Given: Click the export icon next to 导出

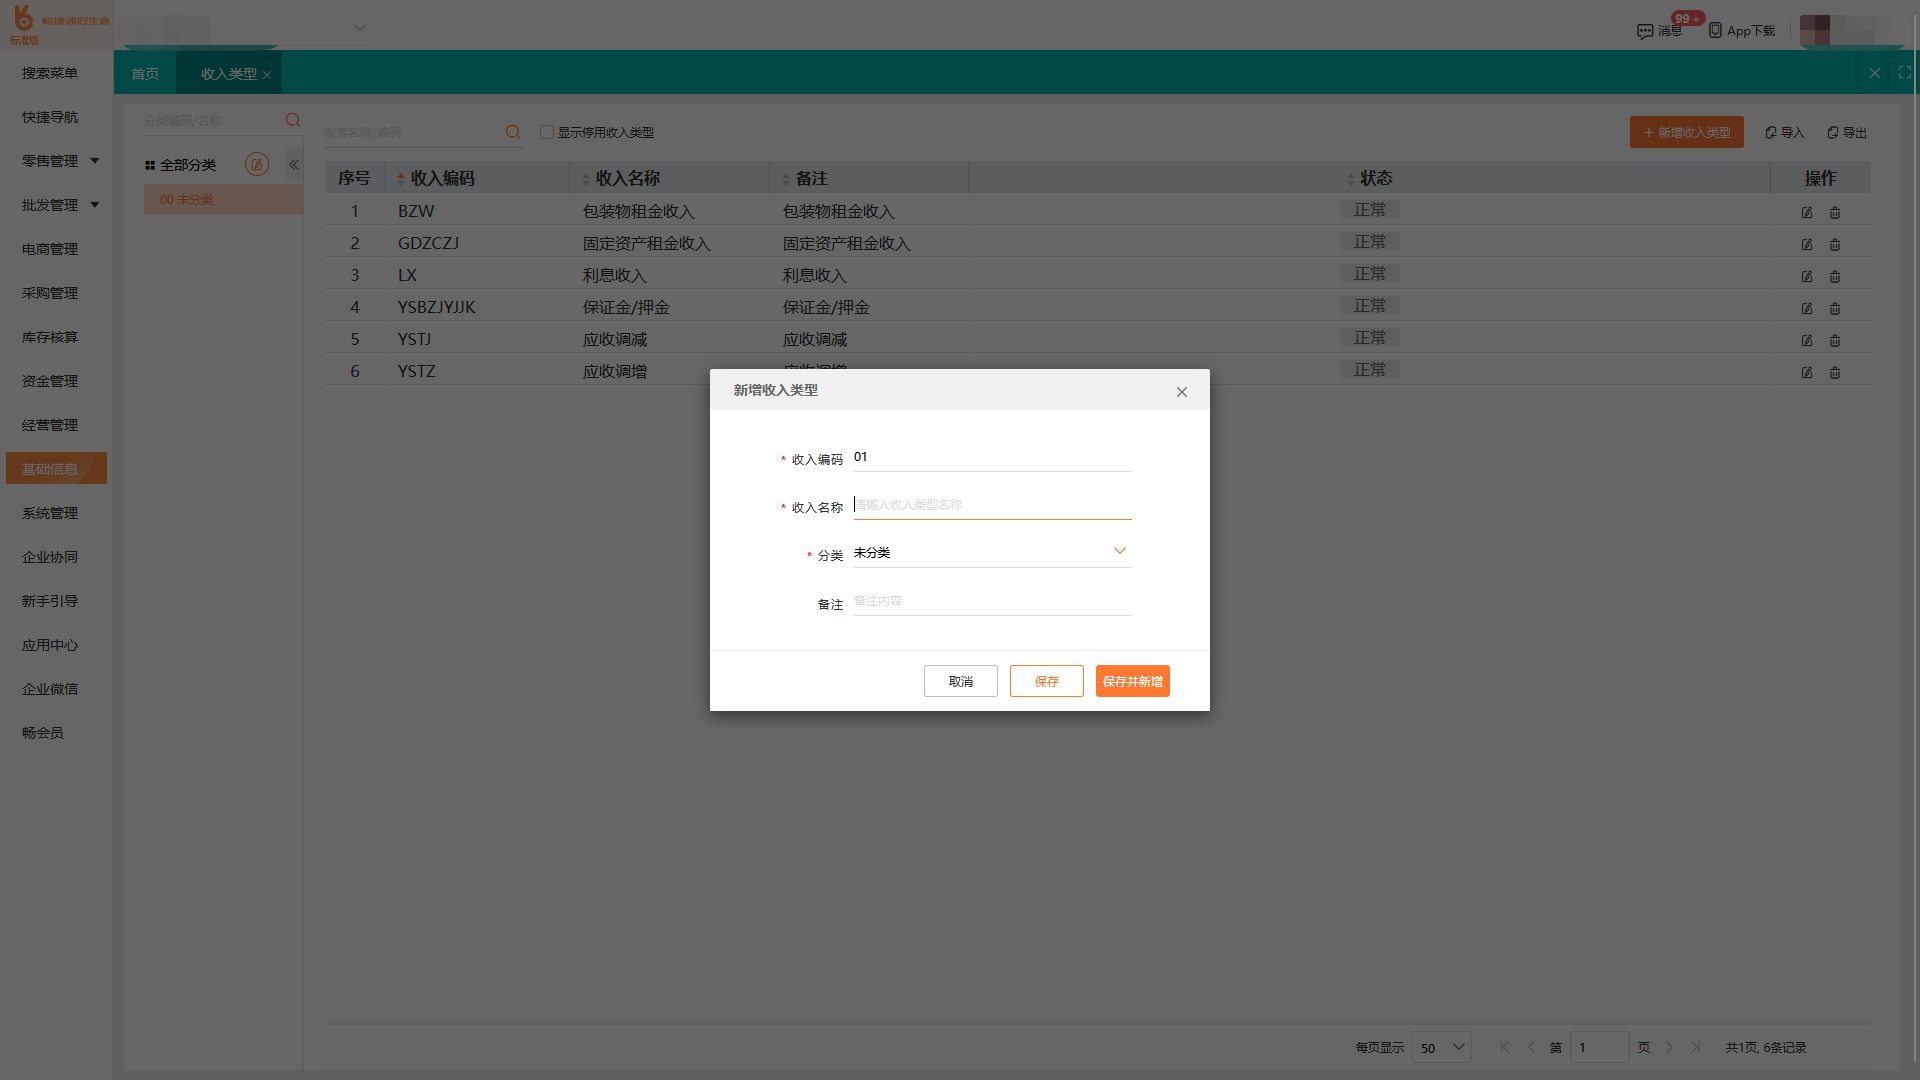Looking at the screenshot, I should click(x=1833, y=131).
